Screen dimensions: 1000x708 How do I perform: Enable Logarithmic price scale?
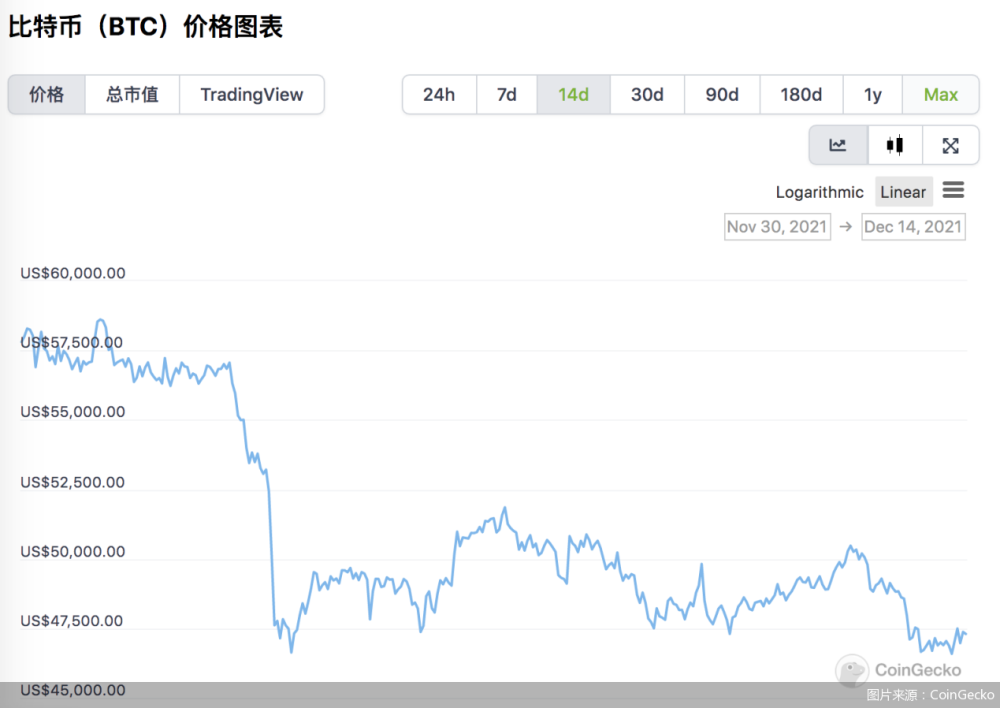819,192
